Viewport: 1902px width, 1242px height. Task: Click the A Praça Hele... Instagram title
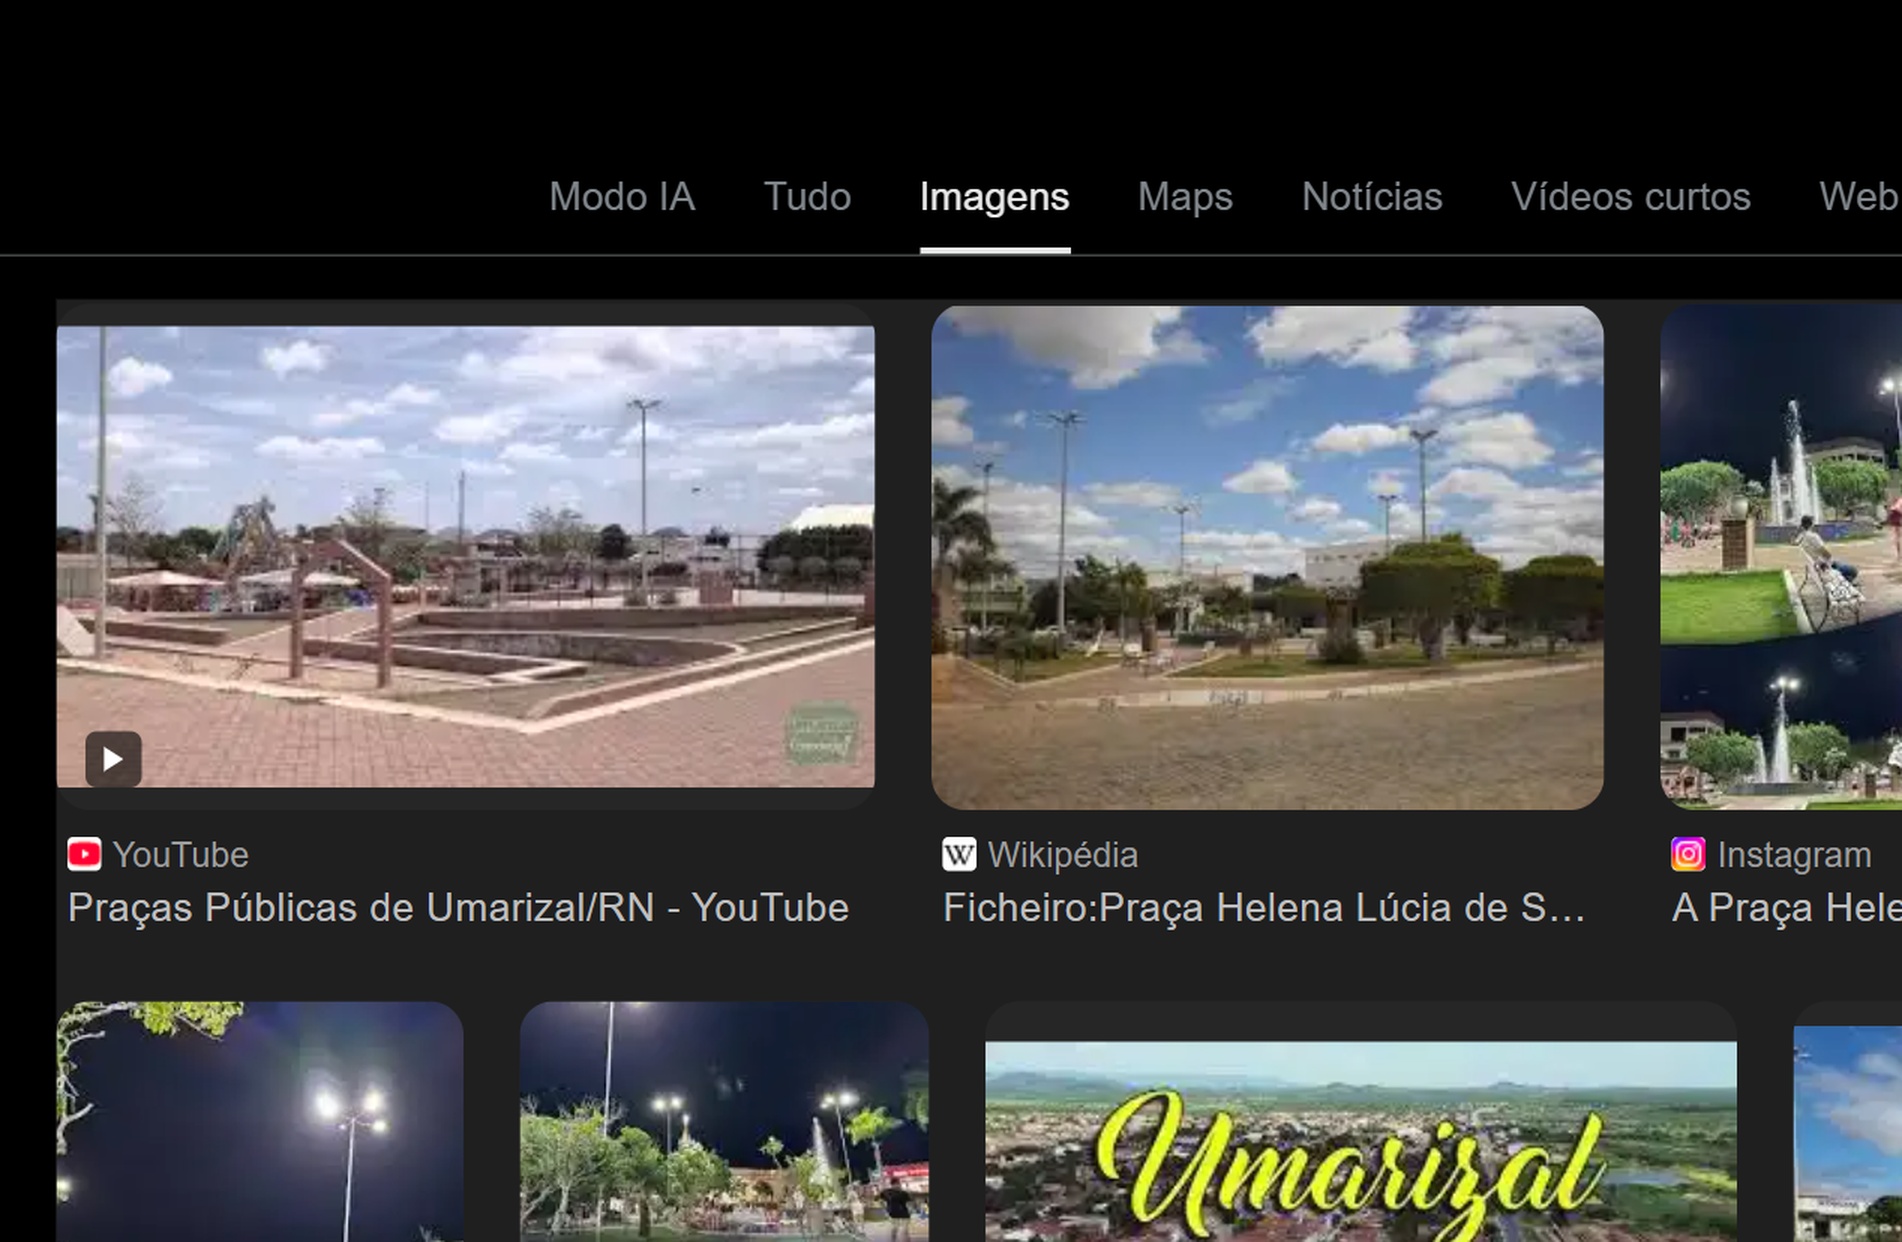click(1786, 908)
